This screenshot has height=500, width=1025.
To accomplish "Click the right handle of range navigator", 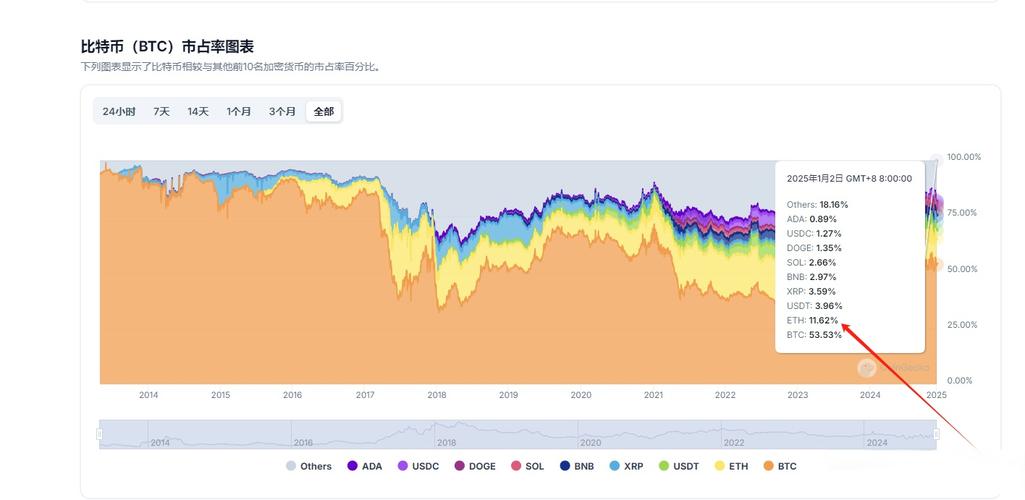I will pos(936,434).
